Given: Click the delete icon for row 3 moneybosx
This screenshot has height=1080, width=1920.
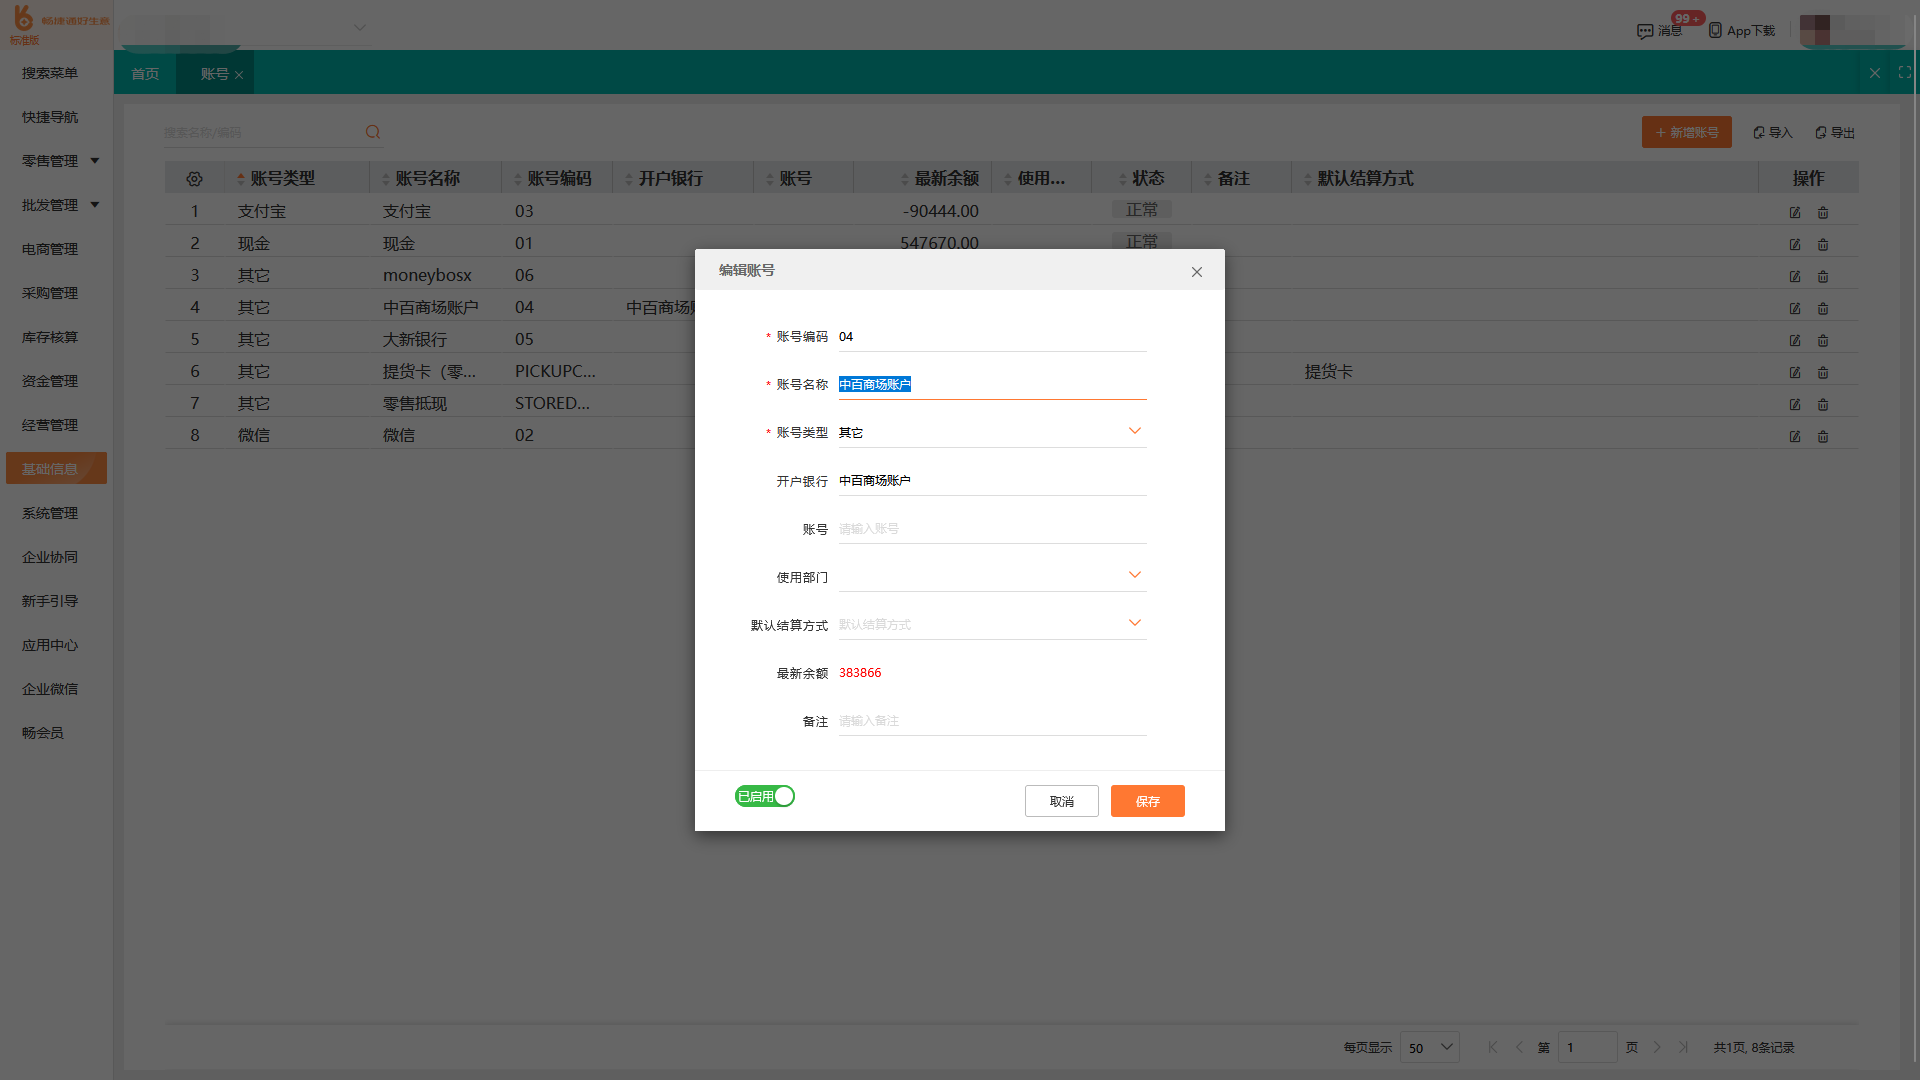Looking at the screenshot, I should tap(1824, 276).
